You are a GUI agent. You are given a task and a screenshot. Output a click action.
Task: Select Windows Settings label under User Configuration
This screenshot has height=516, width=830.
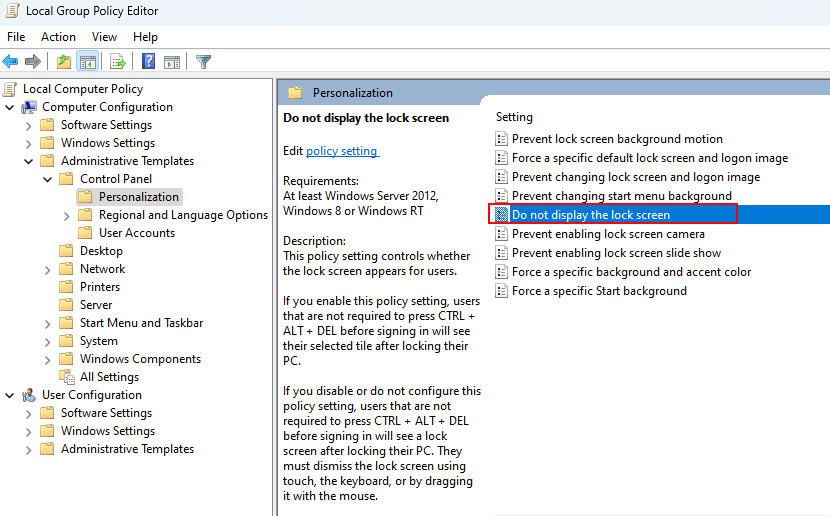coord(108,431)
